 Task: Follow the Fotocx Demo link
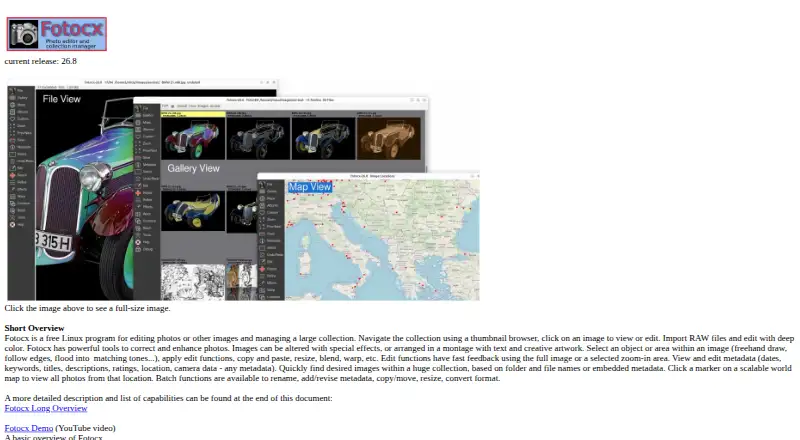[x=29, y=428]
